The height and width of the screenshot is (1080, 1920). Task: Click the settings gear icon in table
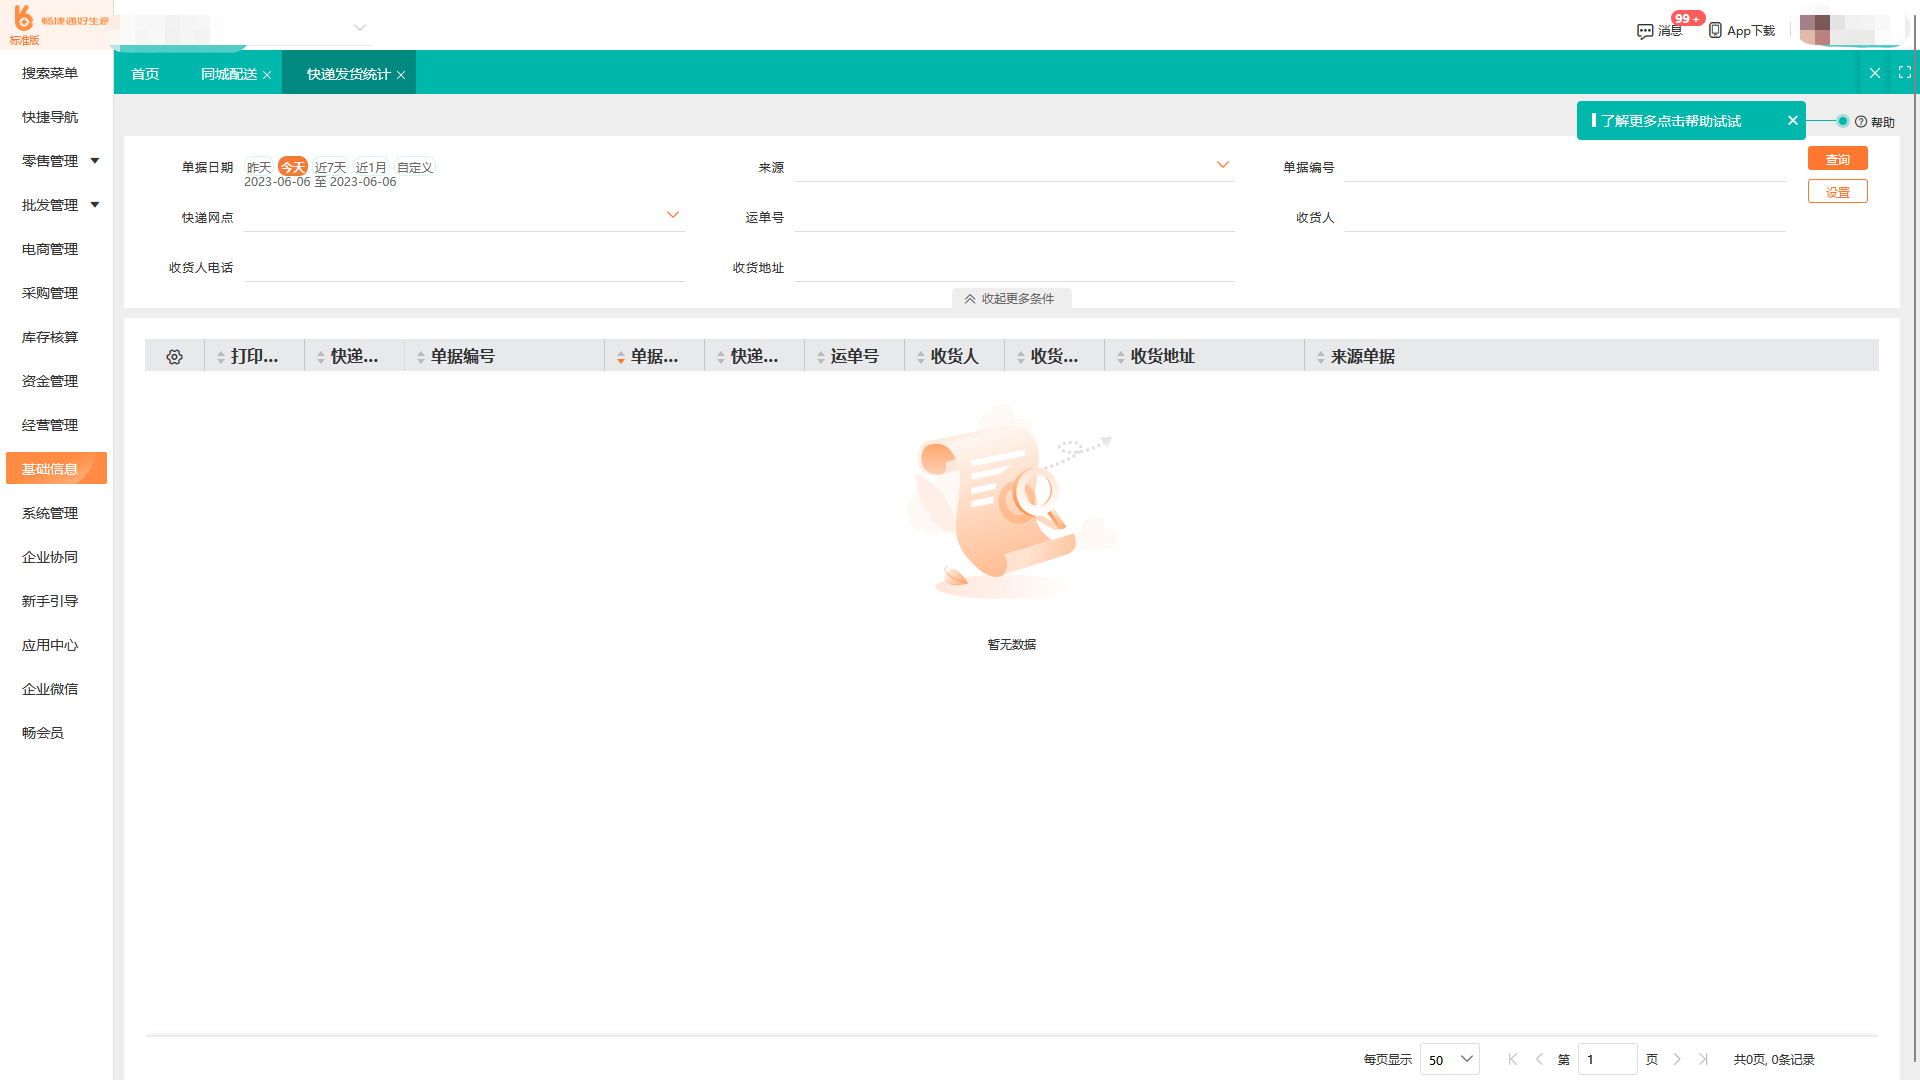(x=173, y=356)
